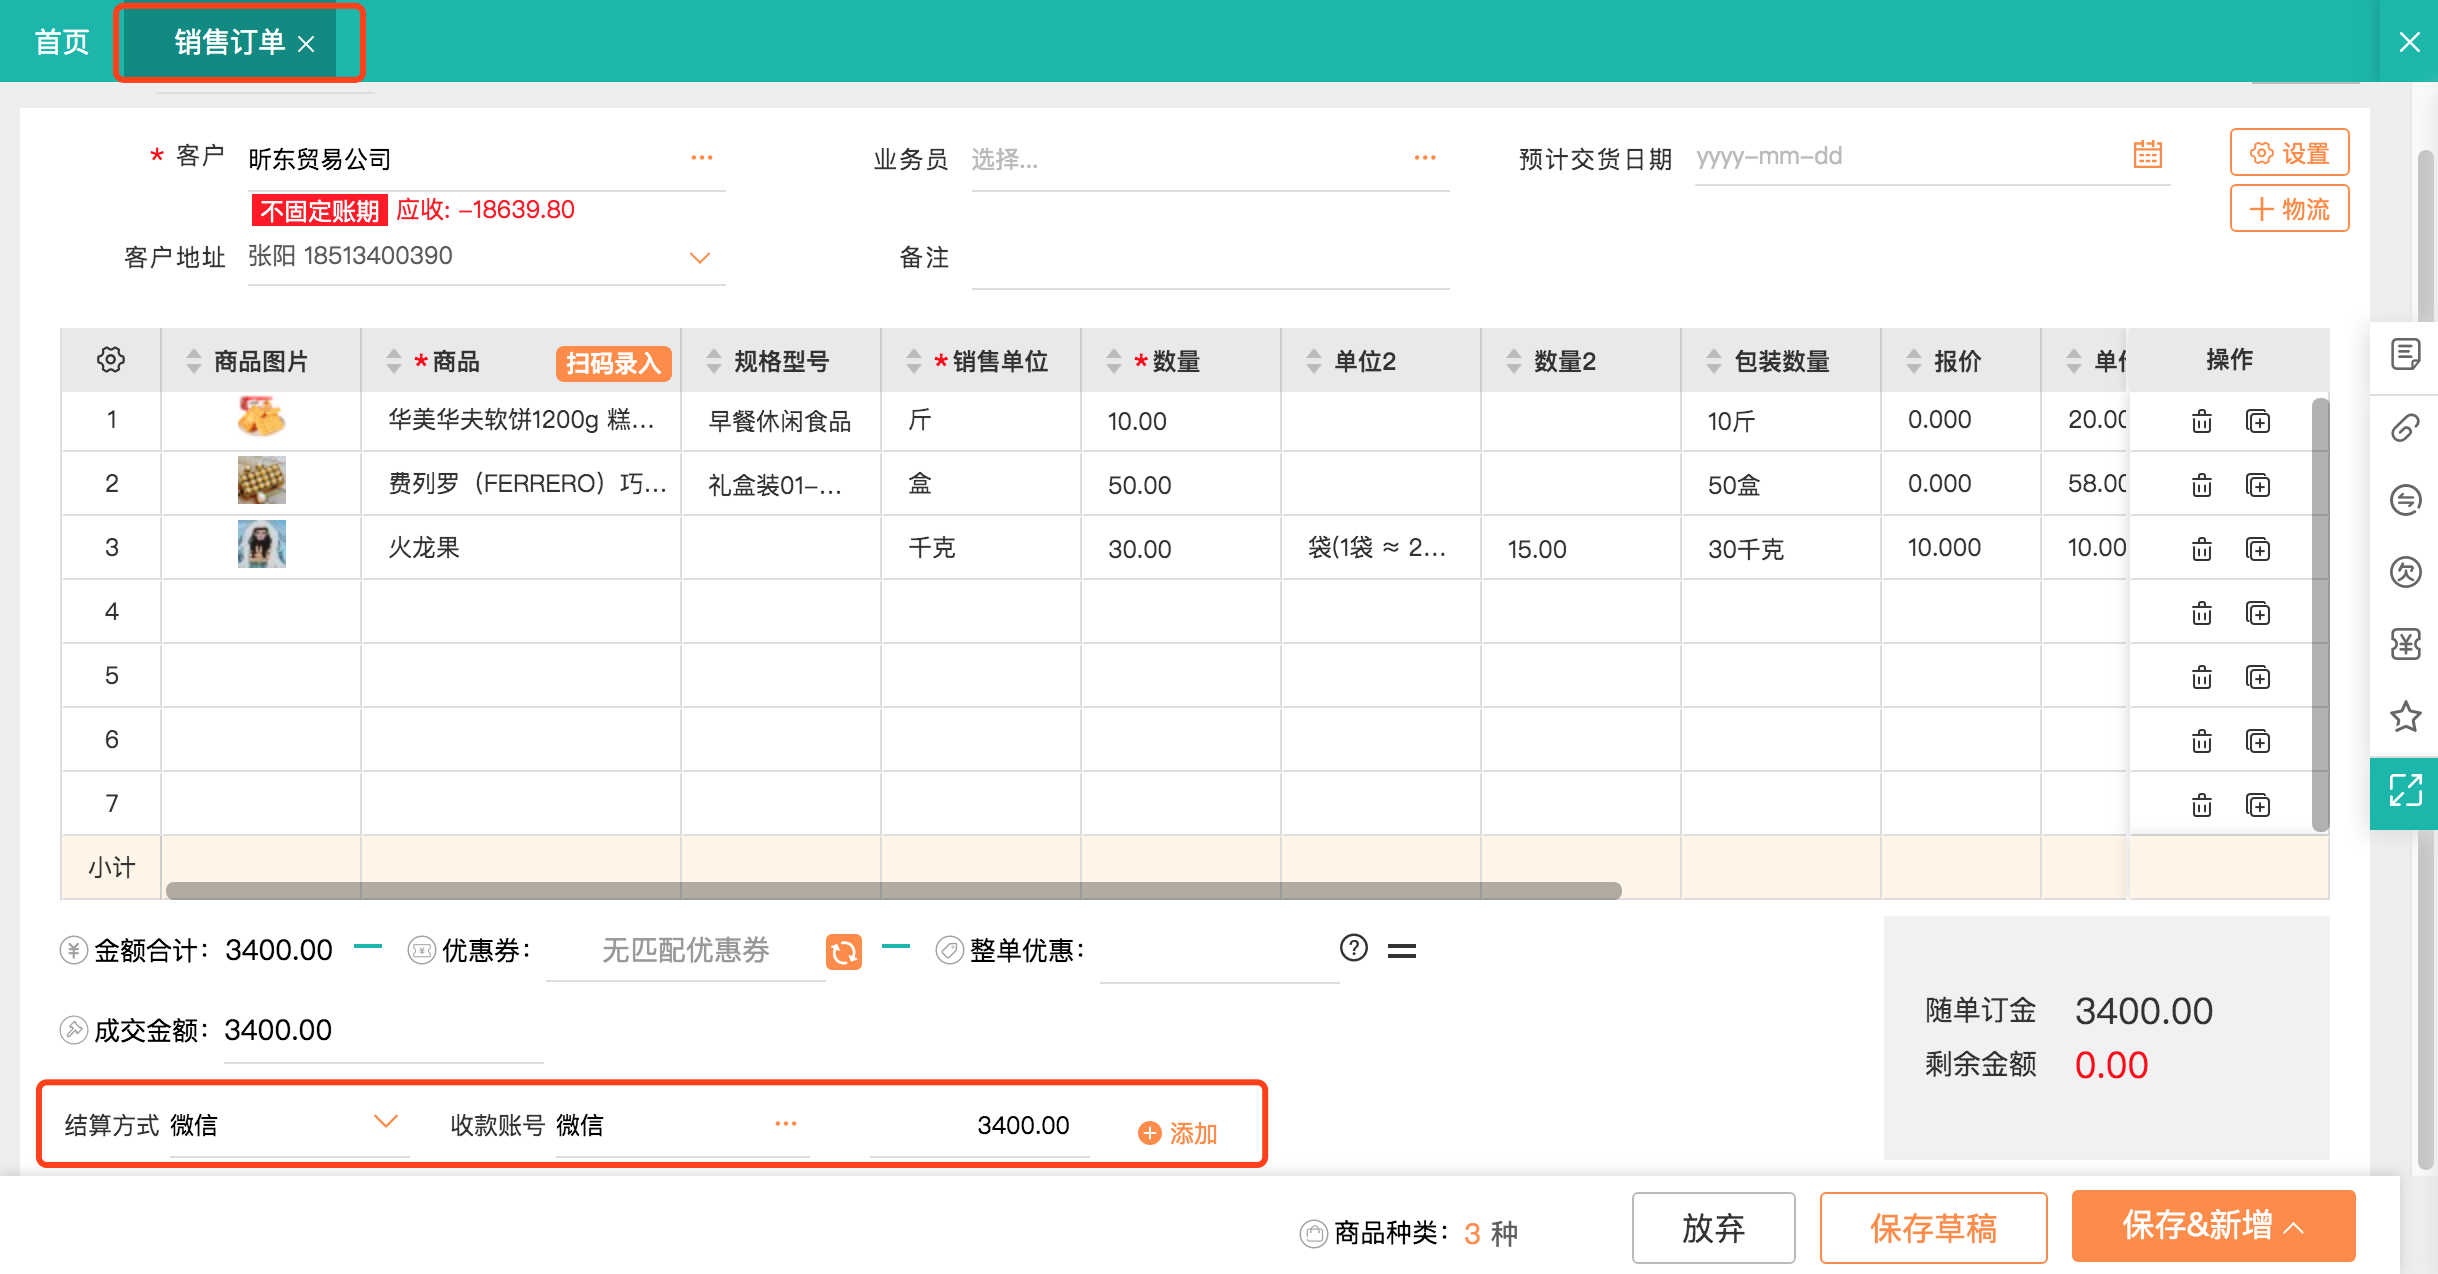This screenshot has height=1274, width=2438.
Task: Click the coupon refresh icon next to 优惠券
Action: (843, 950)
